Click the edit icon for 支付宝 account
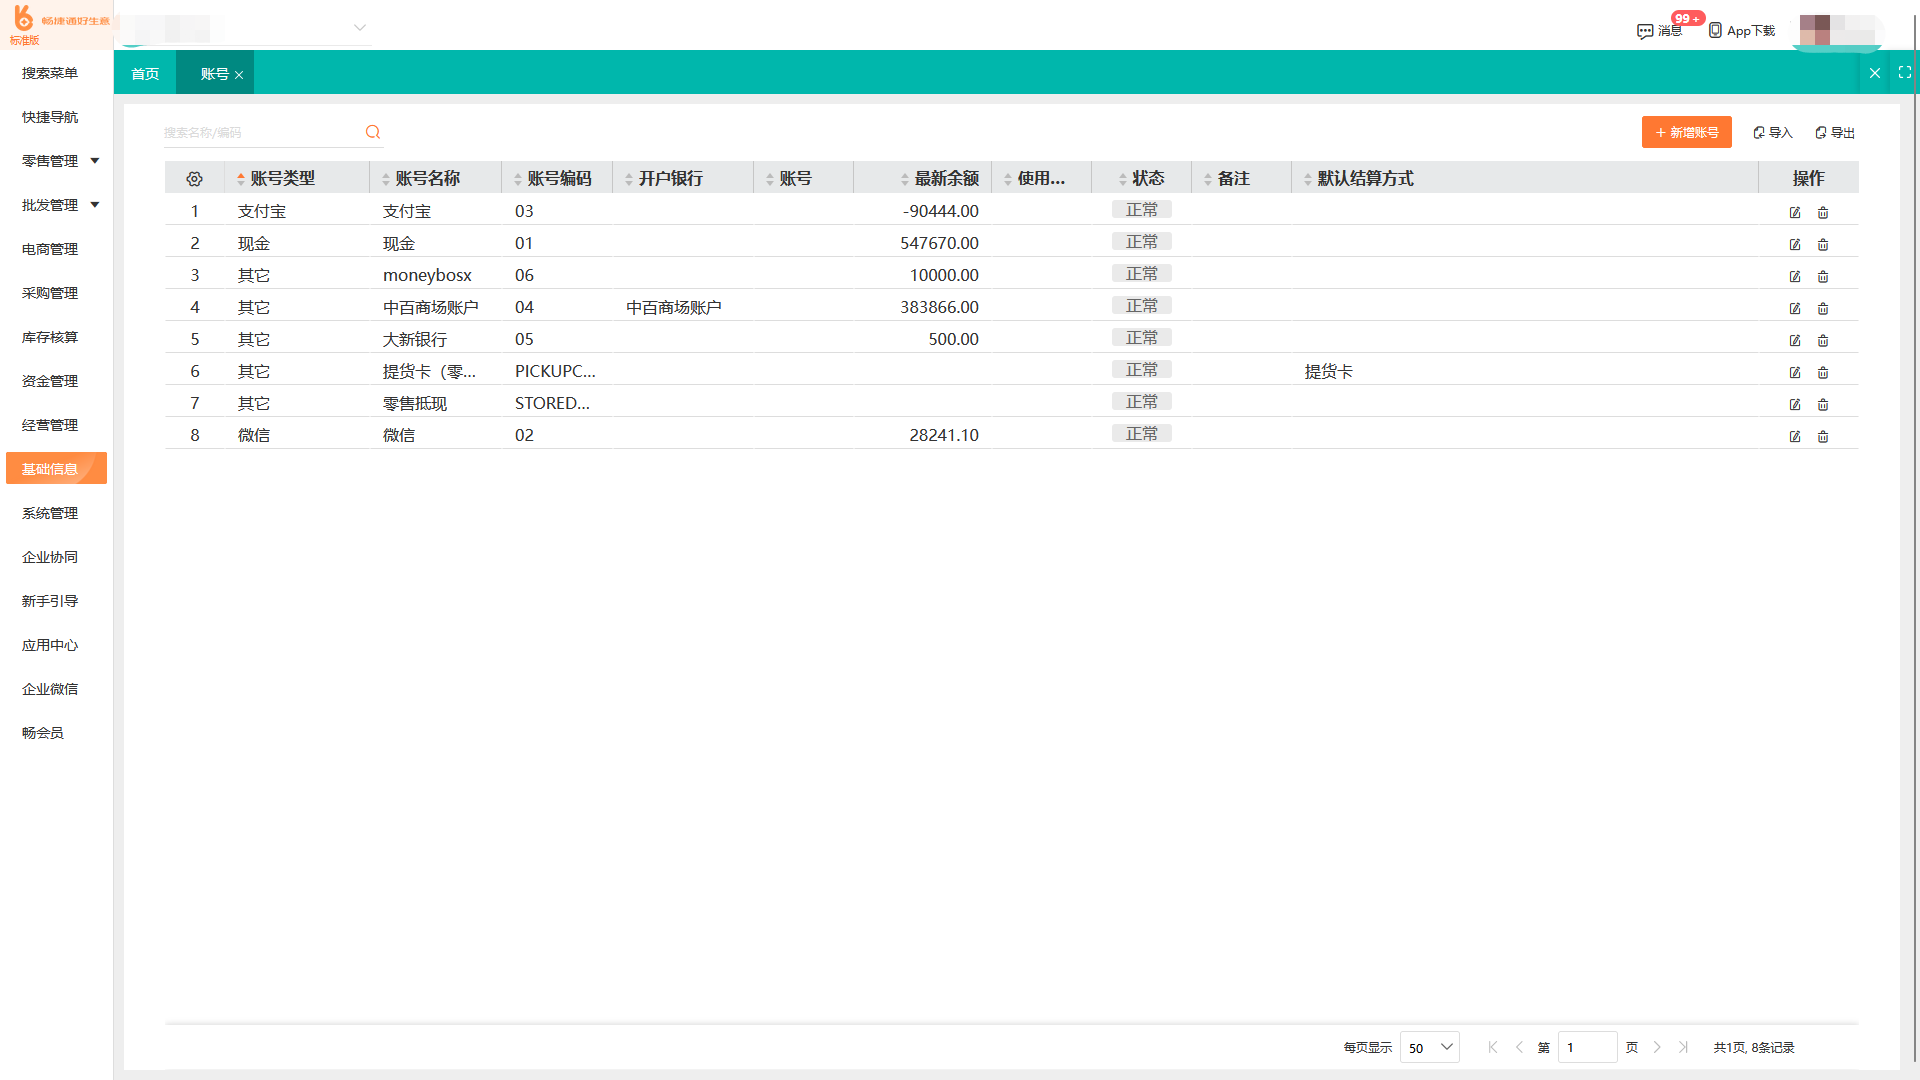The width and height of the screenshot is (1920, 1080). 1795,212
